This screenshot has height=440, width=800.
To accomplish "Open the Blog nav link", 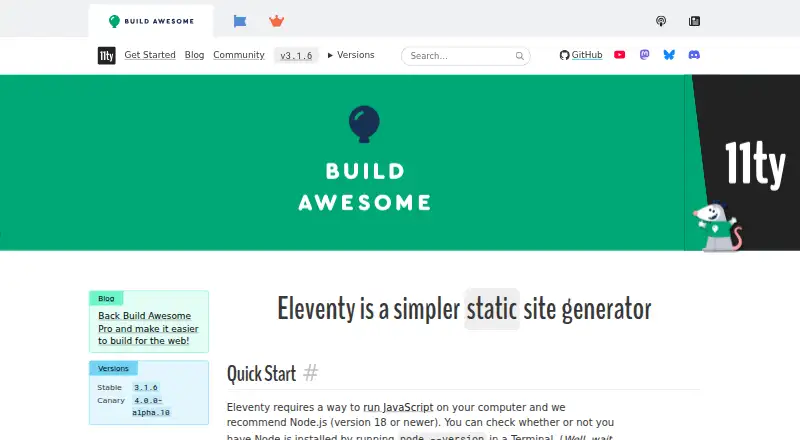I will [194, 55].
